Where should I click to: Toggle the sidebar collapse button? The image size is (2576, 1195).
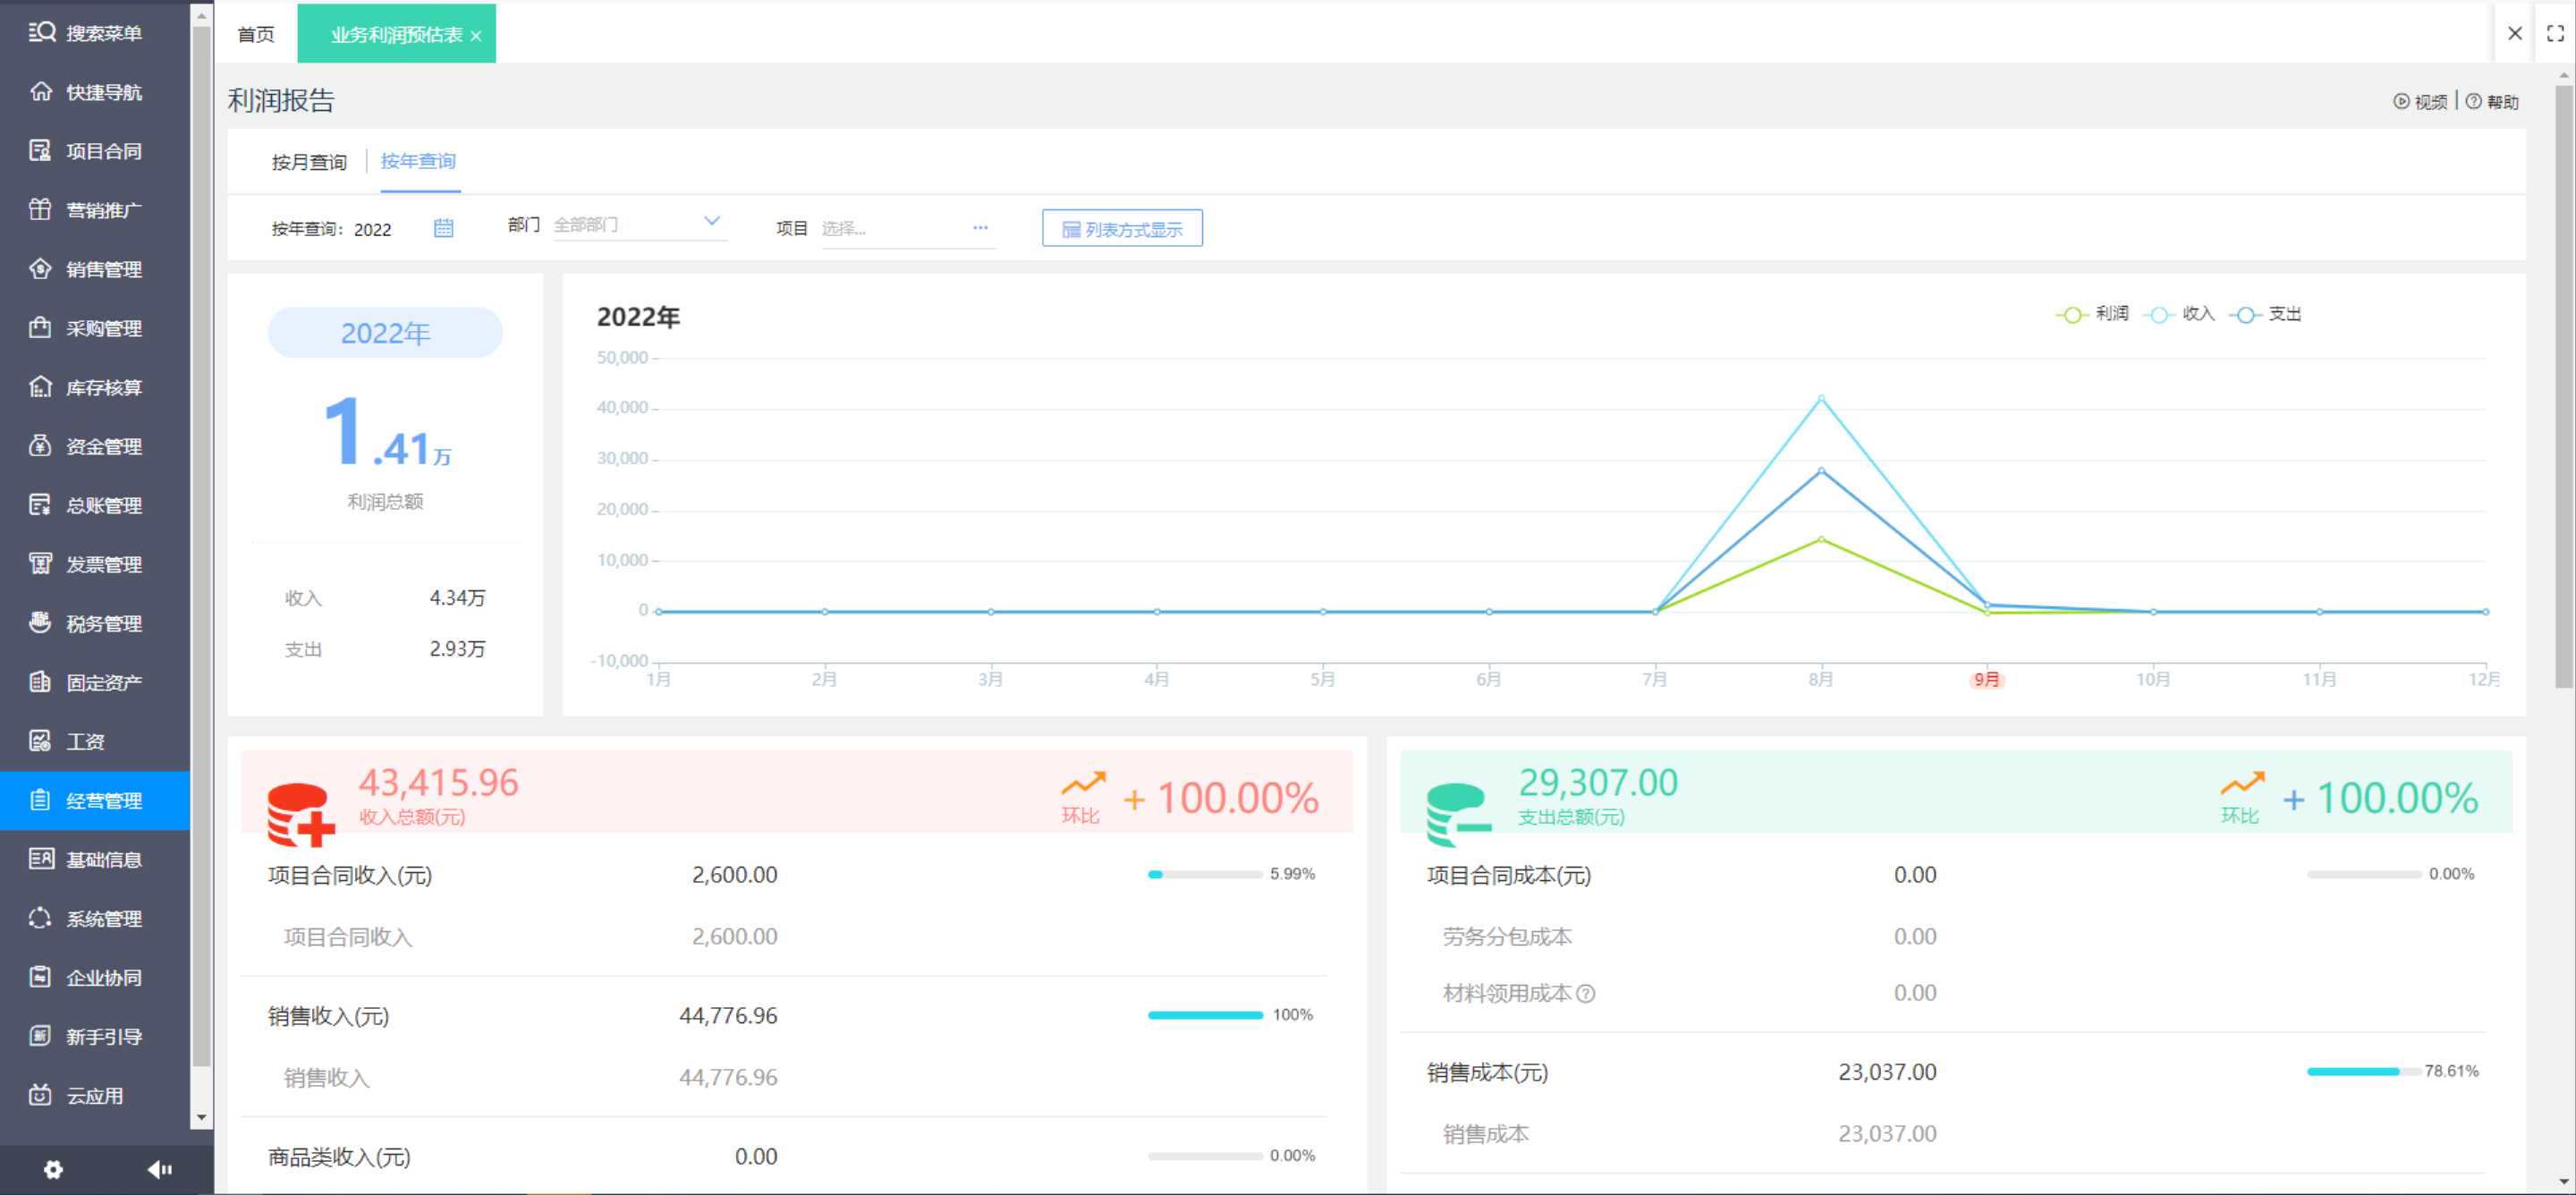pos(159,1169)
